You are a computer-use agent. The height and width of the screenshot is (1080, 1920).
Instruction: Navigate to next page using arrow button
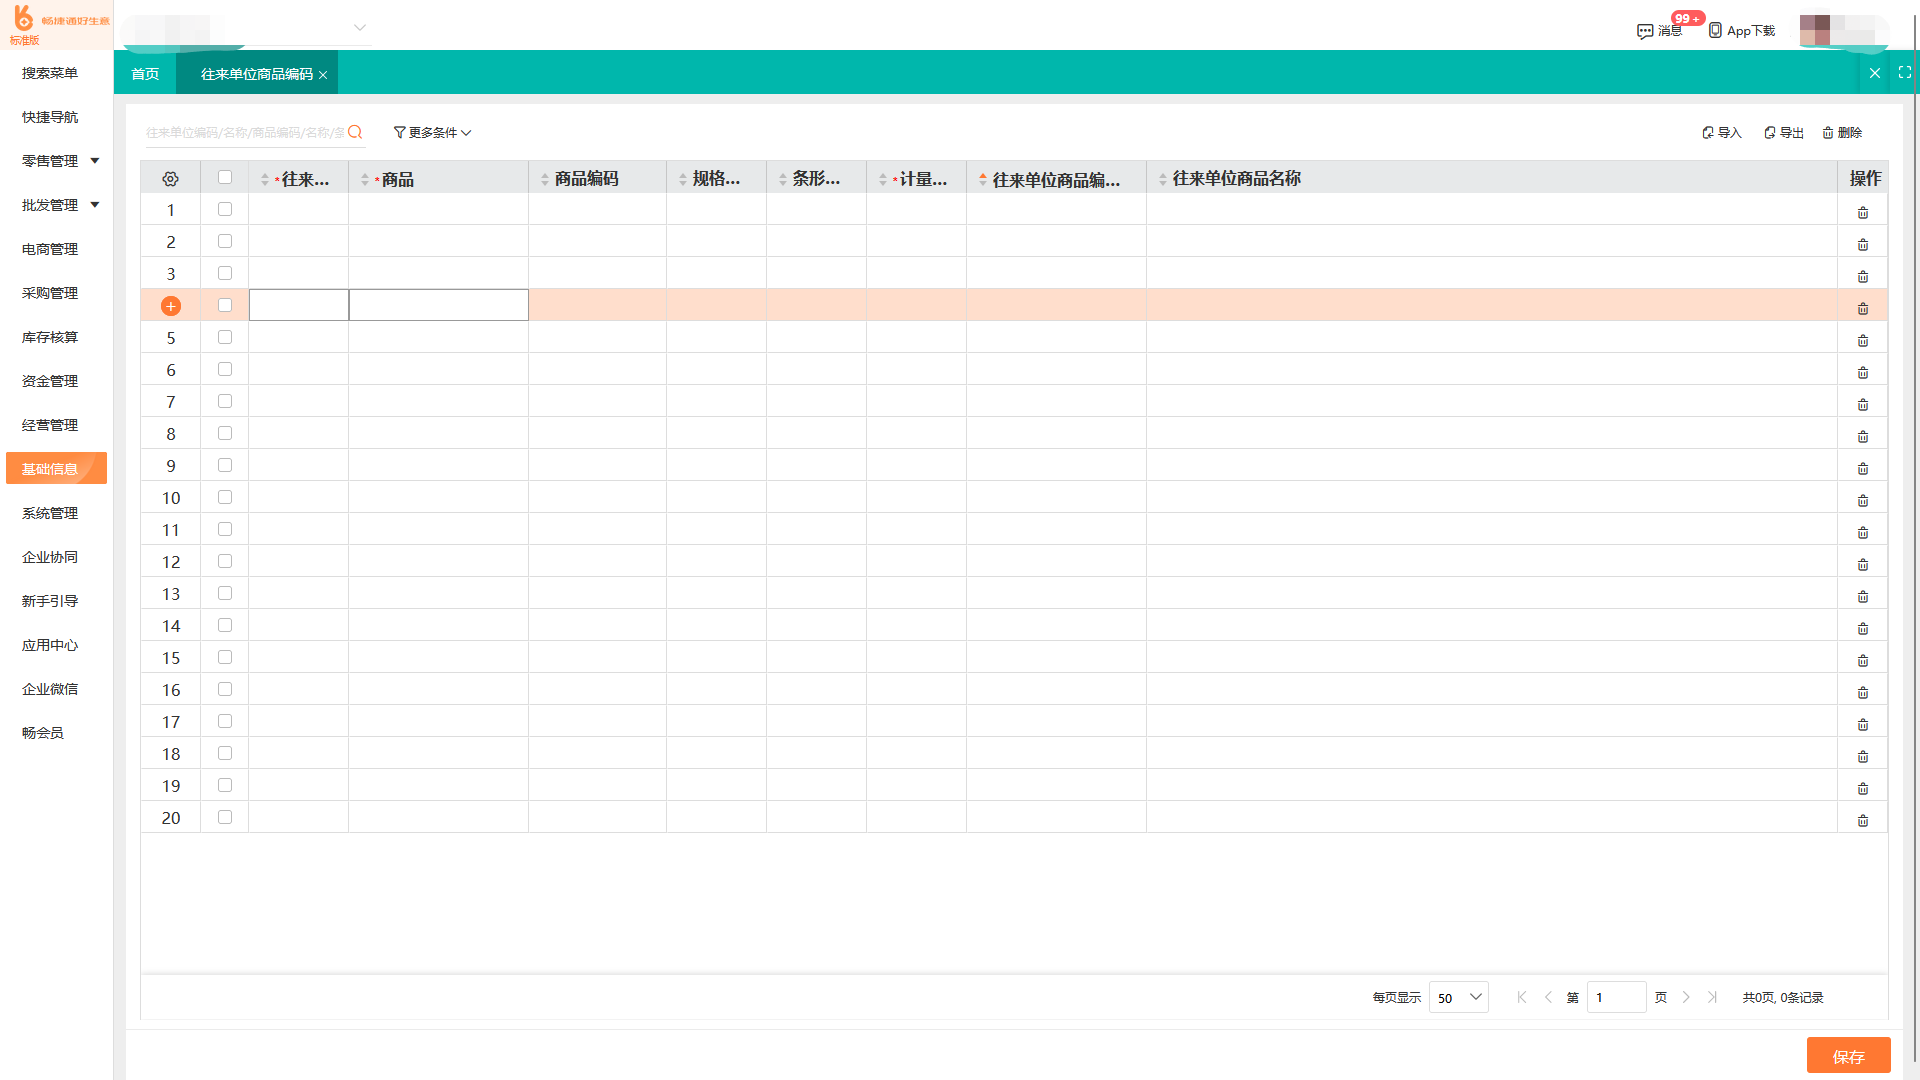coord(1688,997)
